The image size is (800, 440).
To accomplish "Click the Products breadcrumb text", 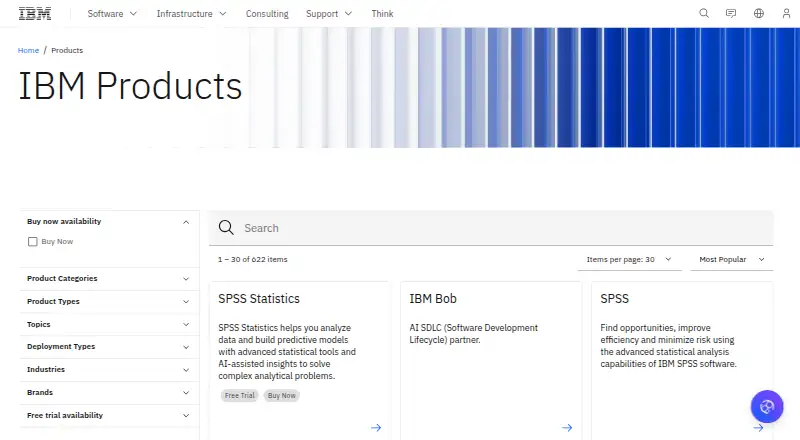I will tap(67, 50).
